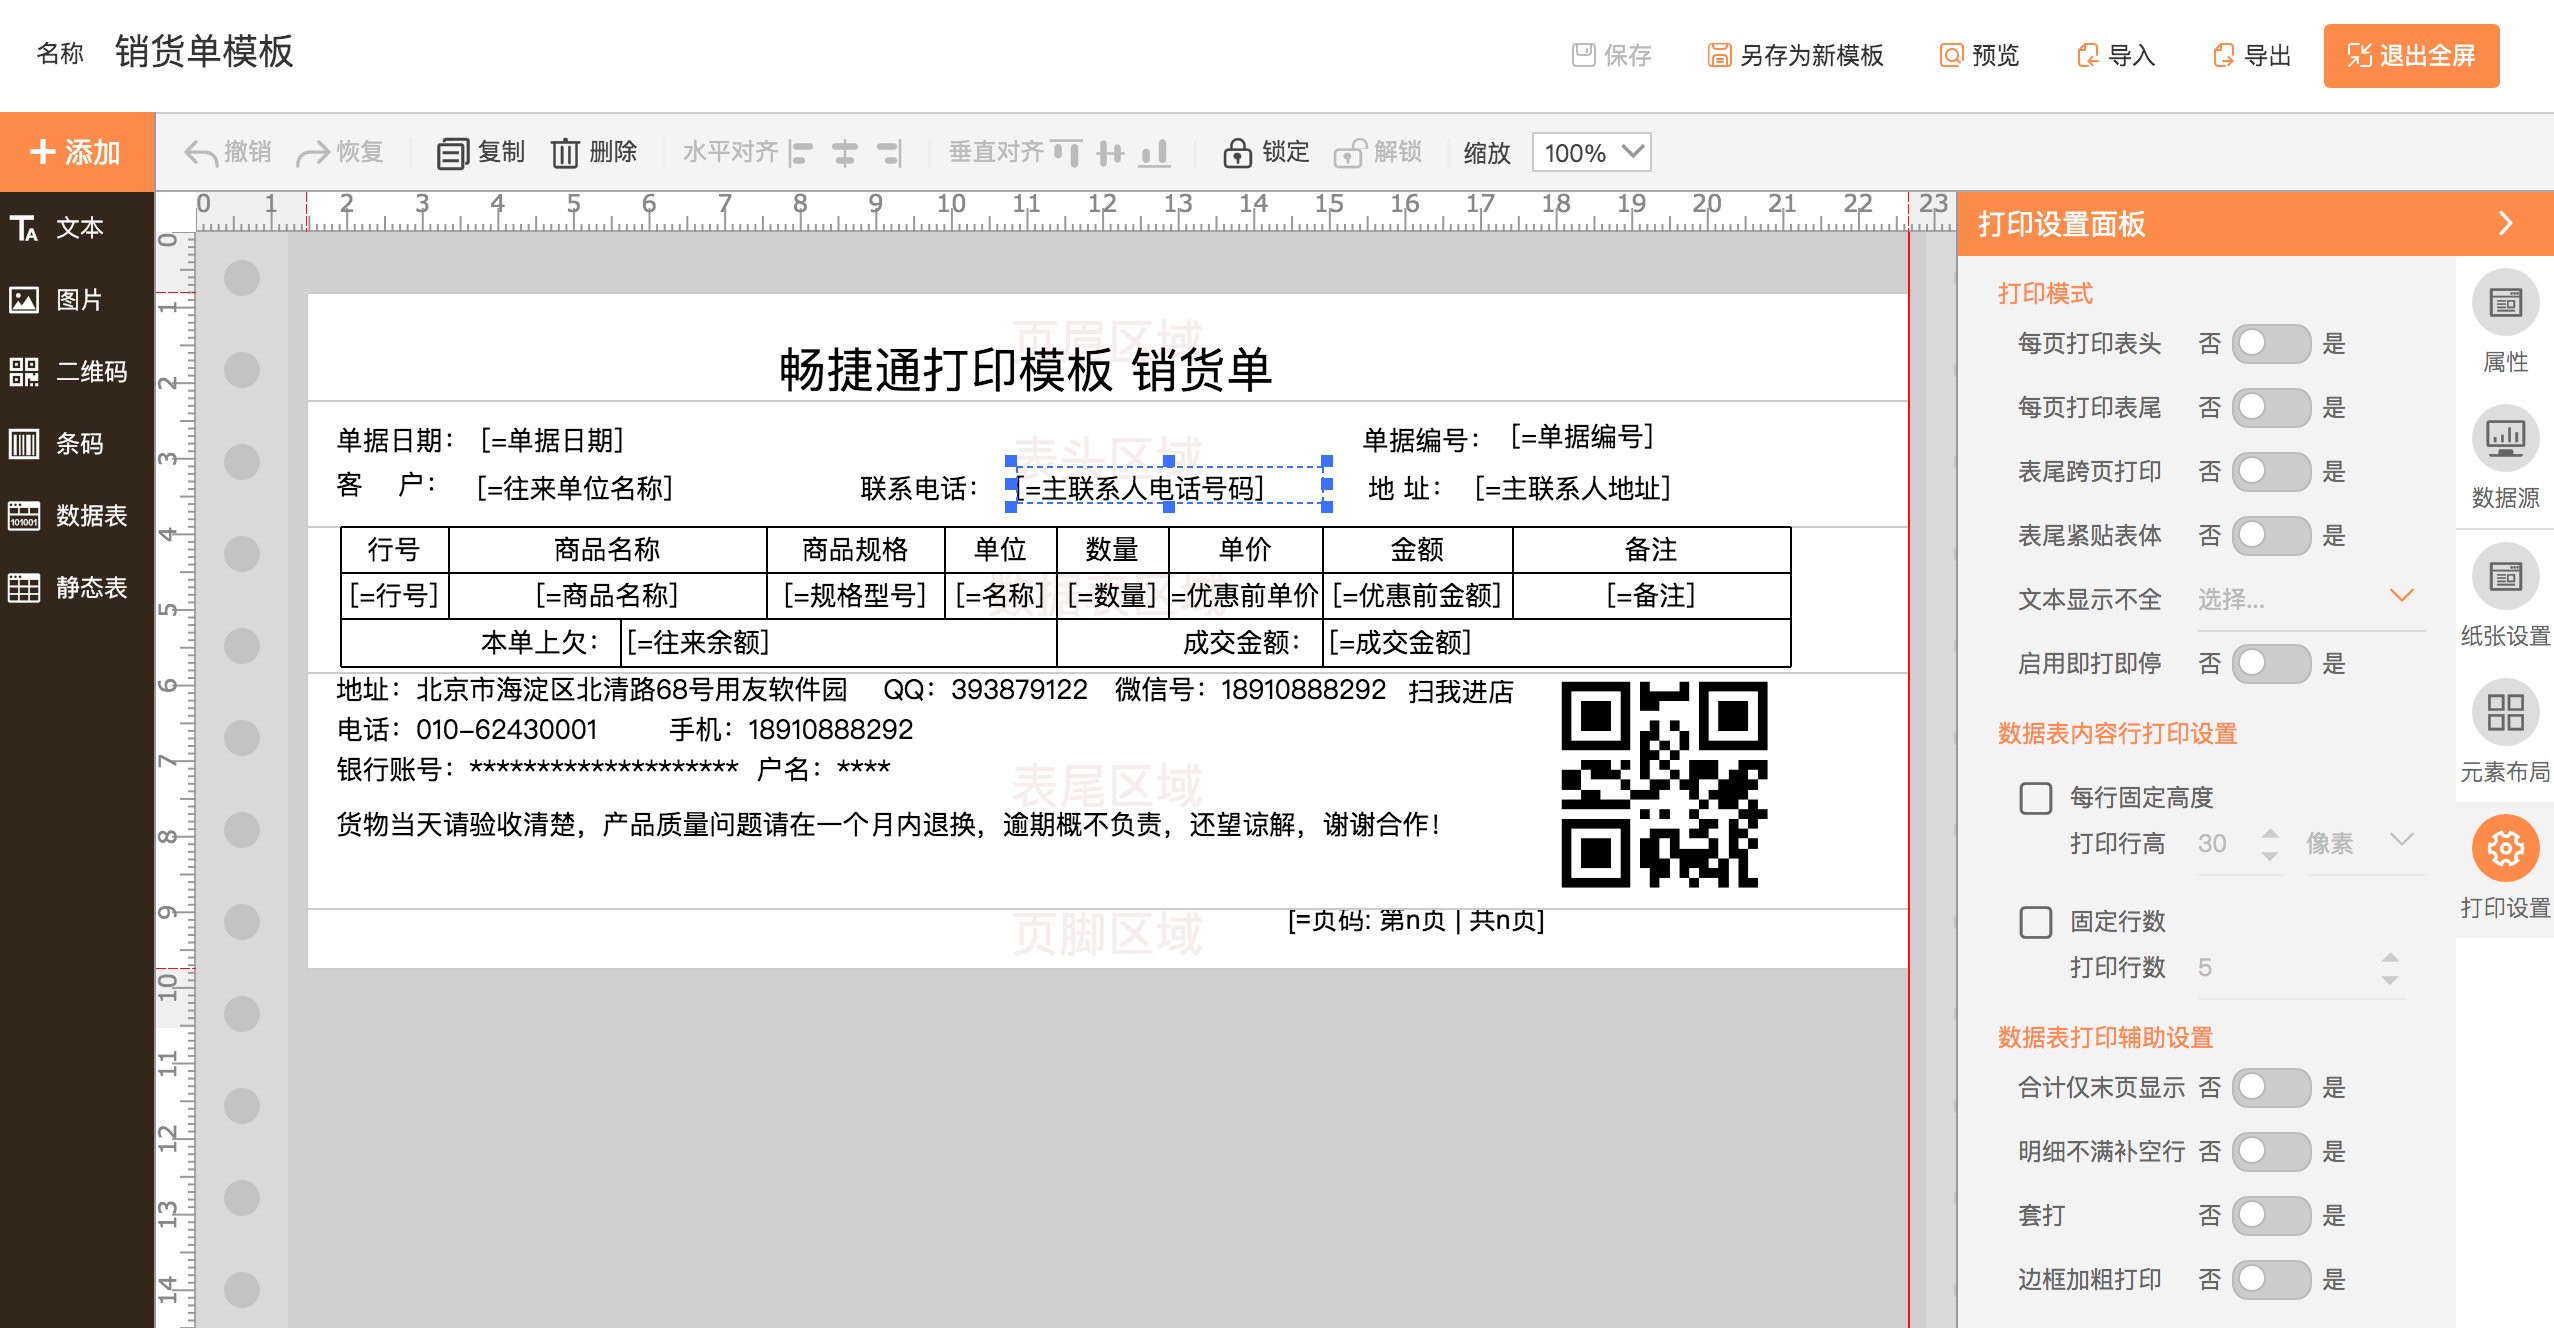2554x1328 pixels.
Task: Select the 条码 (Barcode) tool
Action: click(x=79, y=443)
